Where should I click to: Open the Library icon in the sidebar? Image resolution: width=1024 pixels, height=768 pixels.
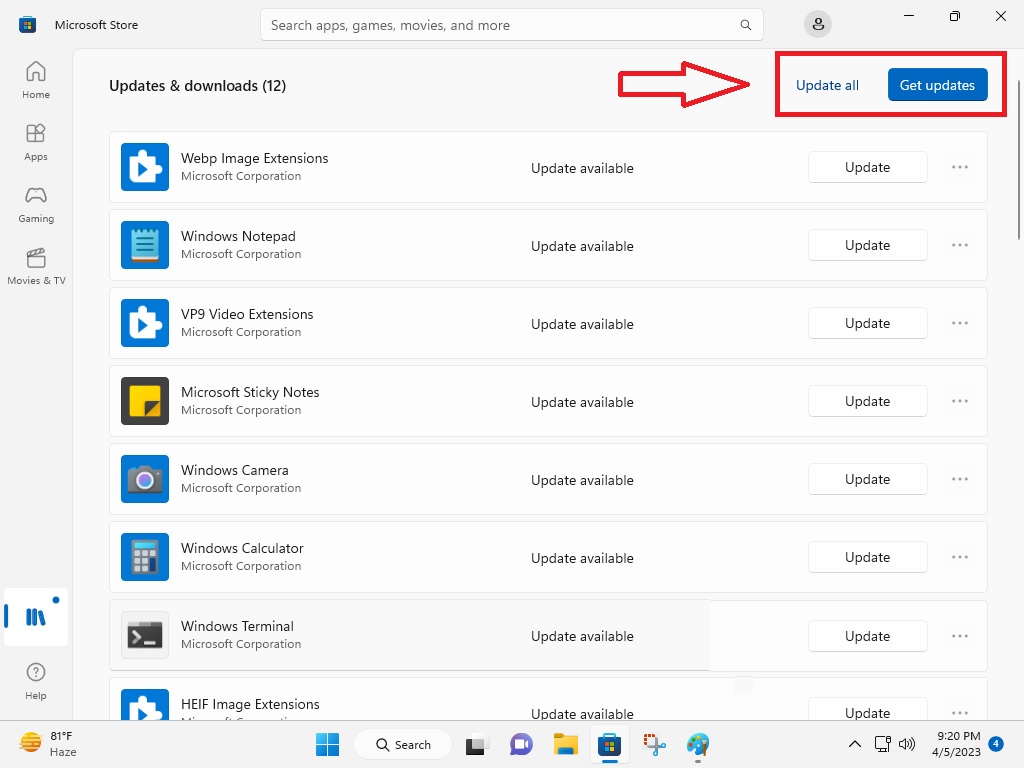coord(36,616)
